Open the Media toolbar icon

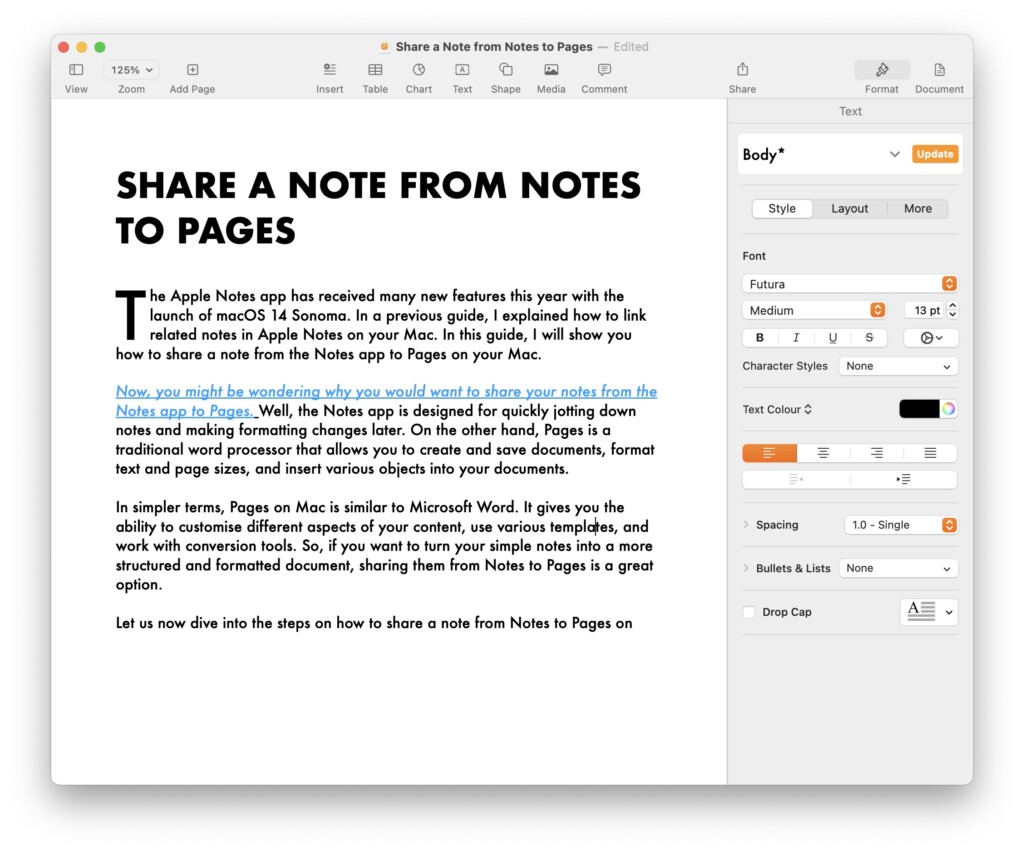(551, 70)
